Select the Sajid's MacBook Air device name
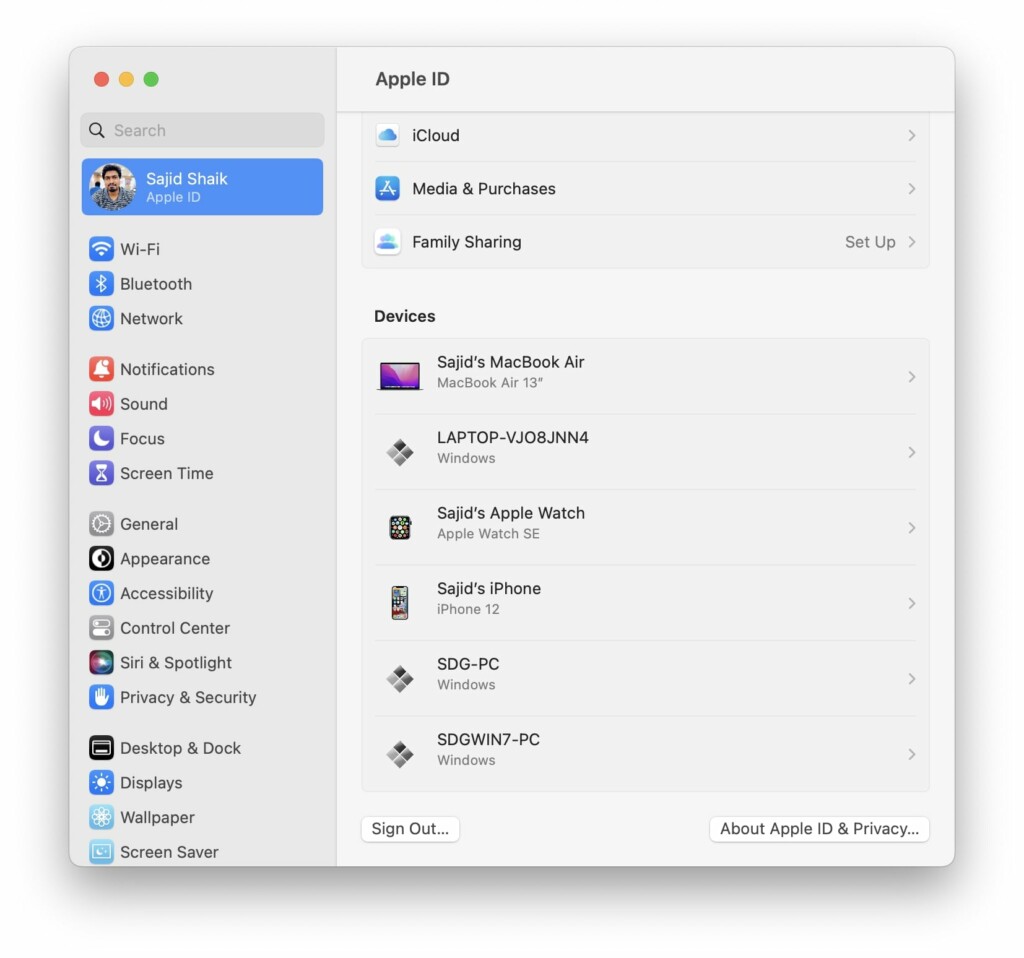The image size is (1024, 958). (511, 362)
